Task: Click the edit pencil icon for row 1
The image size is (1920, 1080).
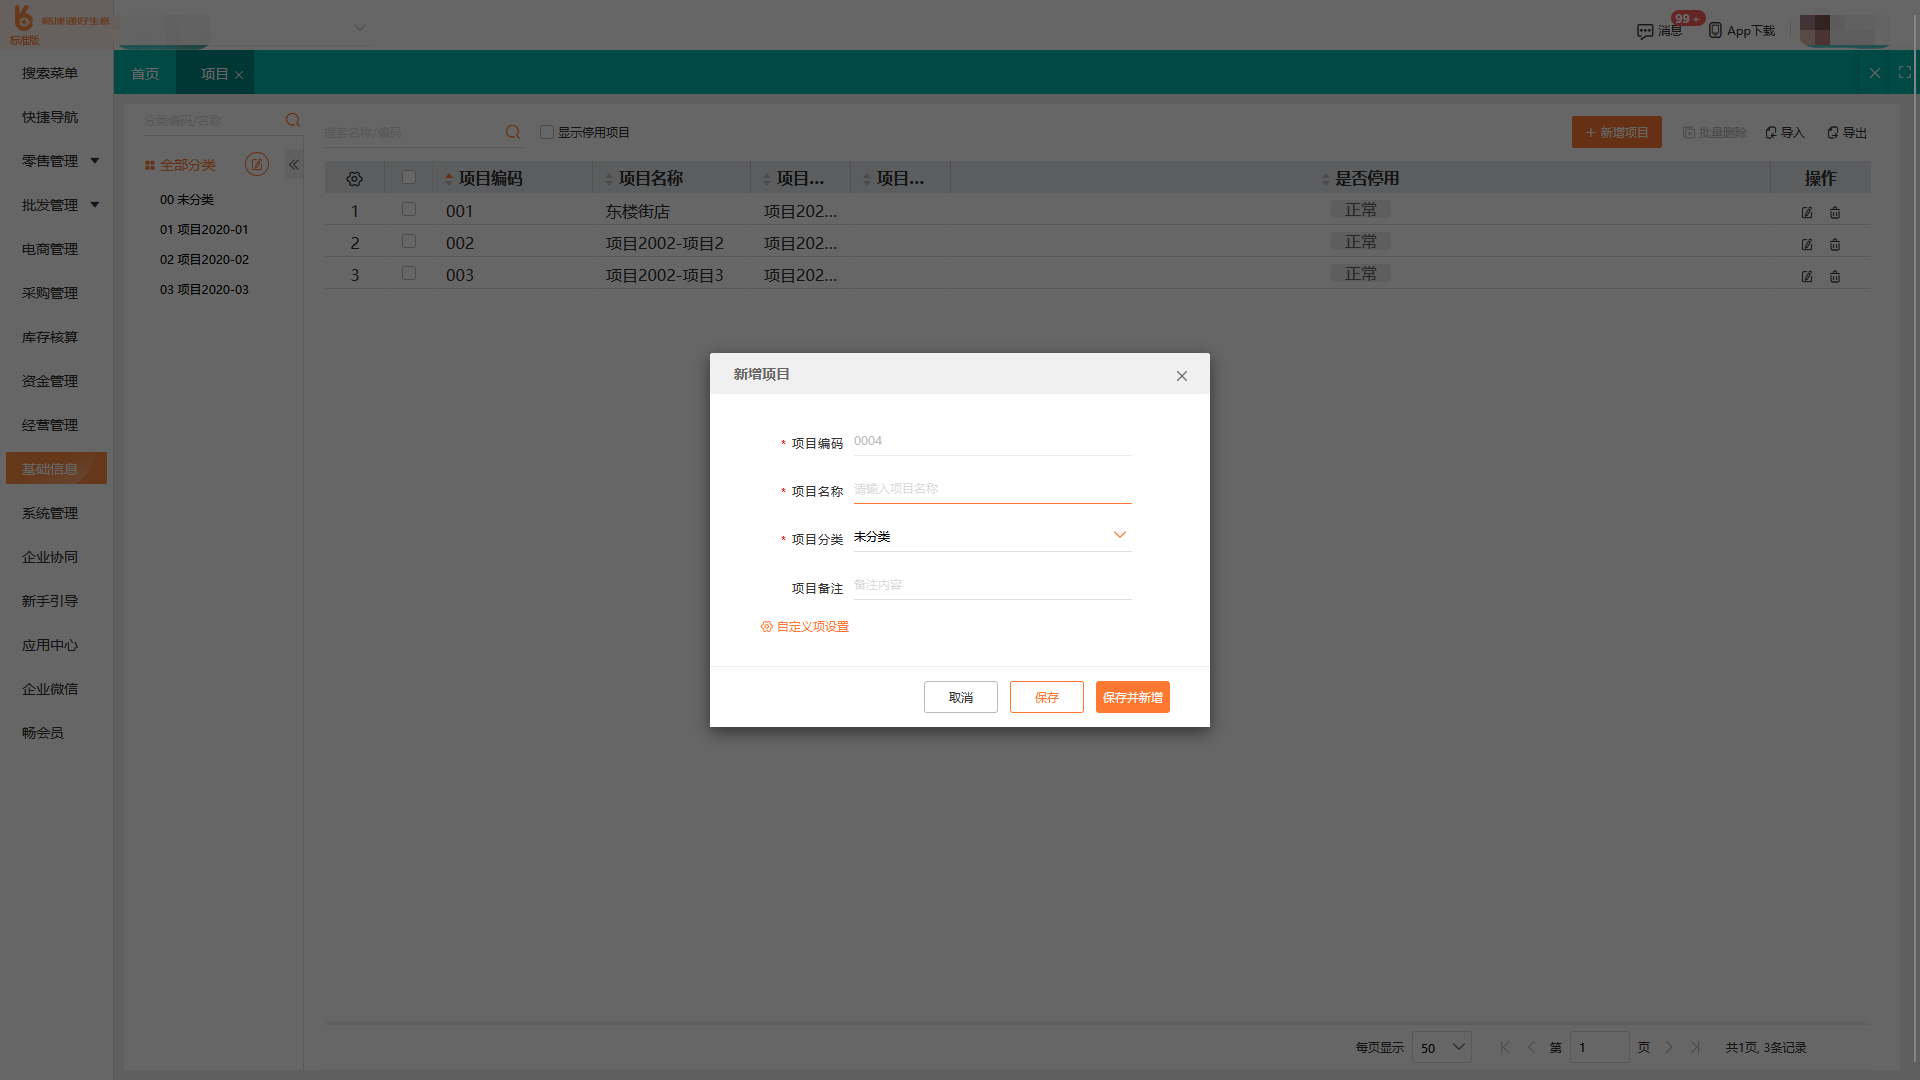Action: pyautogui.click(x=1807, y=212)
